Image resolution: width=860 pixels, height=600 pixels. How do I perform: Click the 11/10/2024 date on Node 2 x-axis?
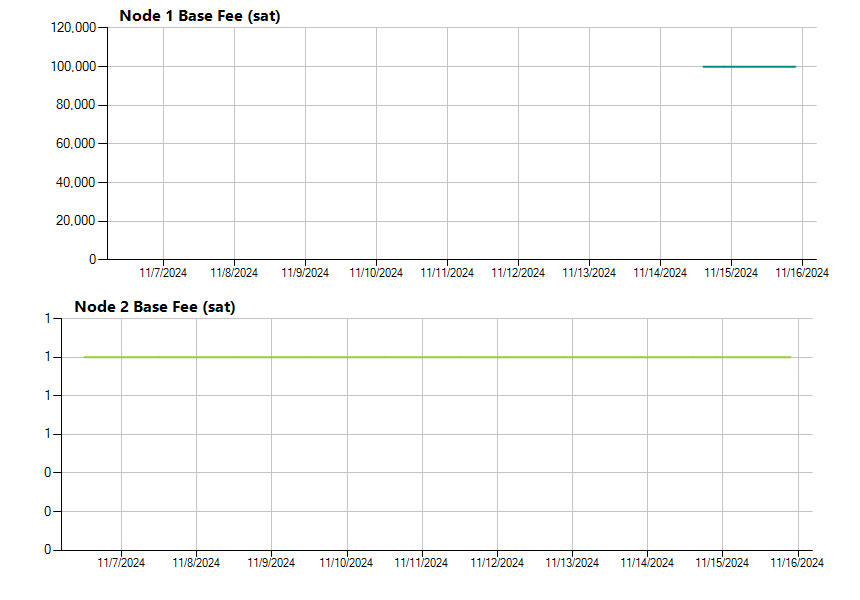click(346, 563)
